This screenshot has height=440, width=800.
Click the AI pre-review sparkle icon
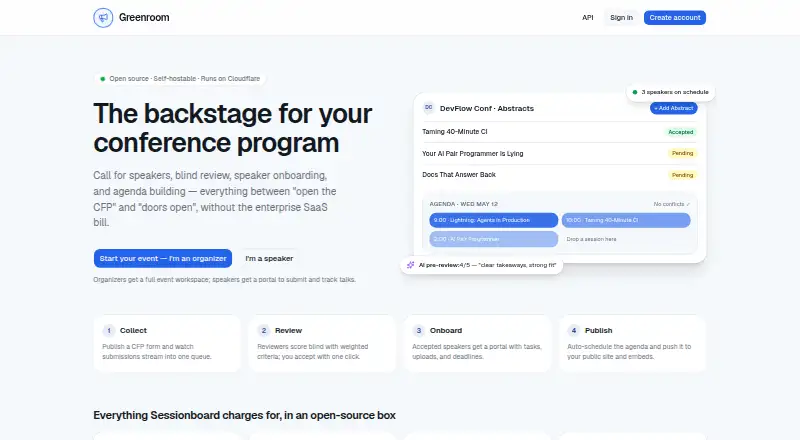[x=410, y=265]
